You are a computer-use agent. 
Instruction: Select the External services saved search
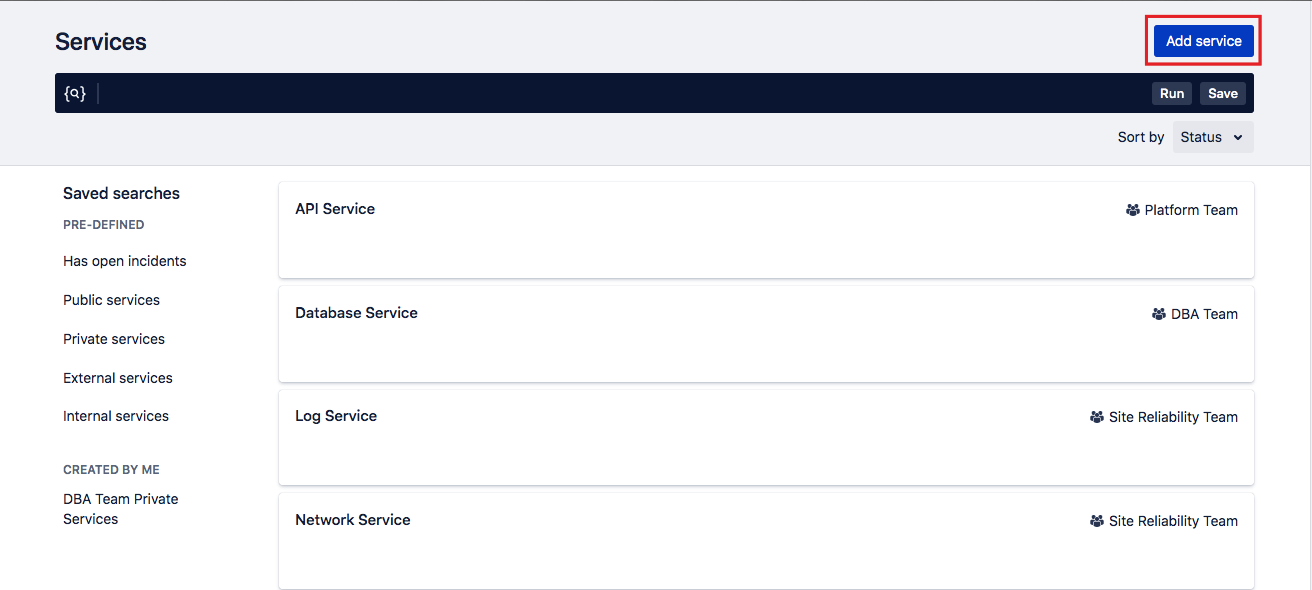tap(117, 377)
